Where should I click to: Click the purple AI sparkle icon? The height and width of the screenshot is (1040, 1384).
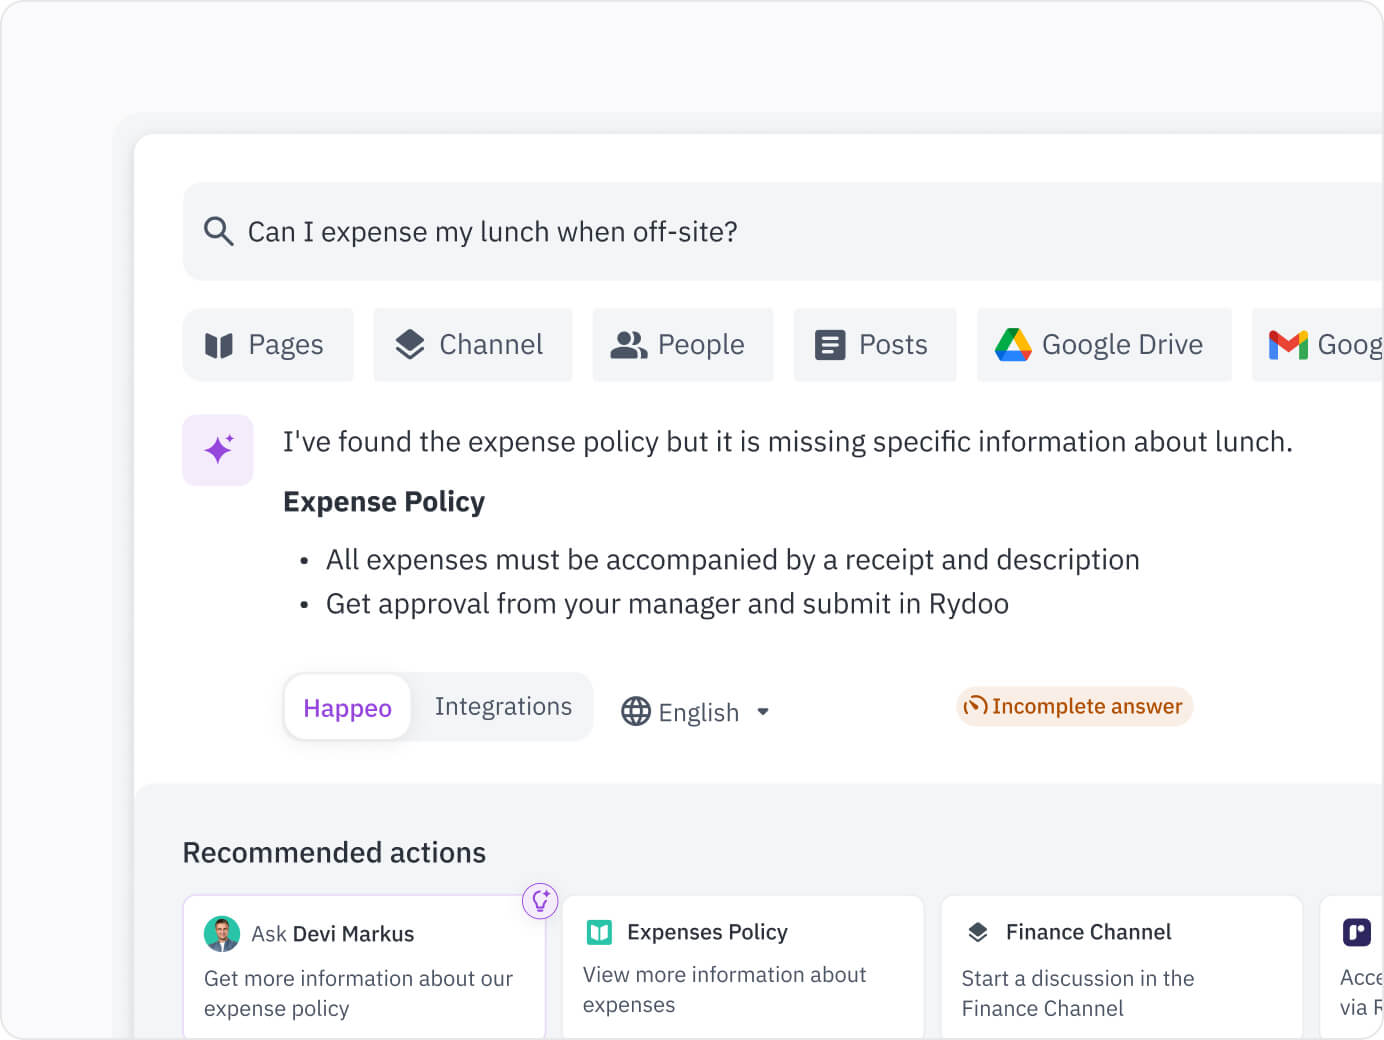(218, 449)
